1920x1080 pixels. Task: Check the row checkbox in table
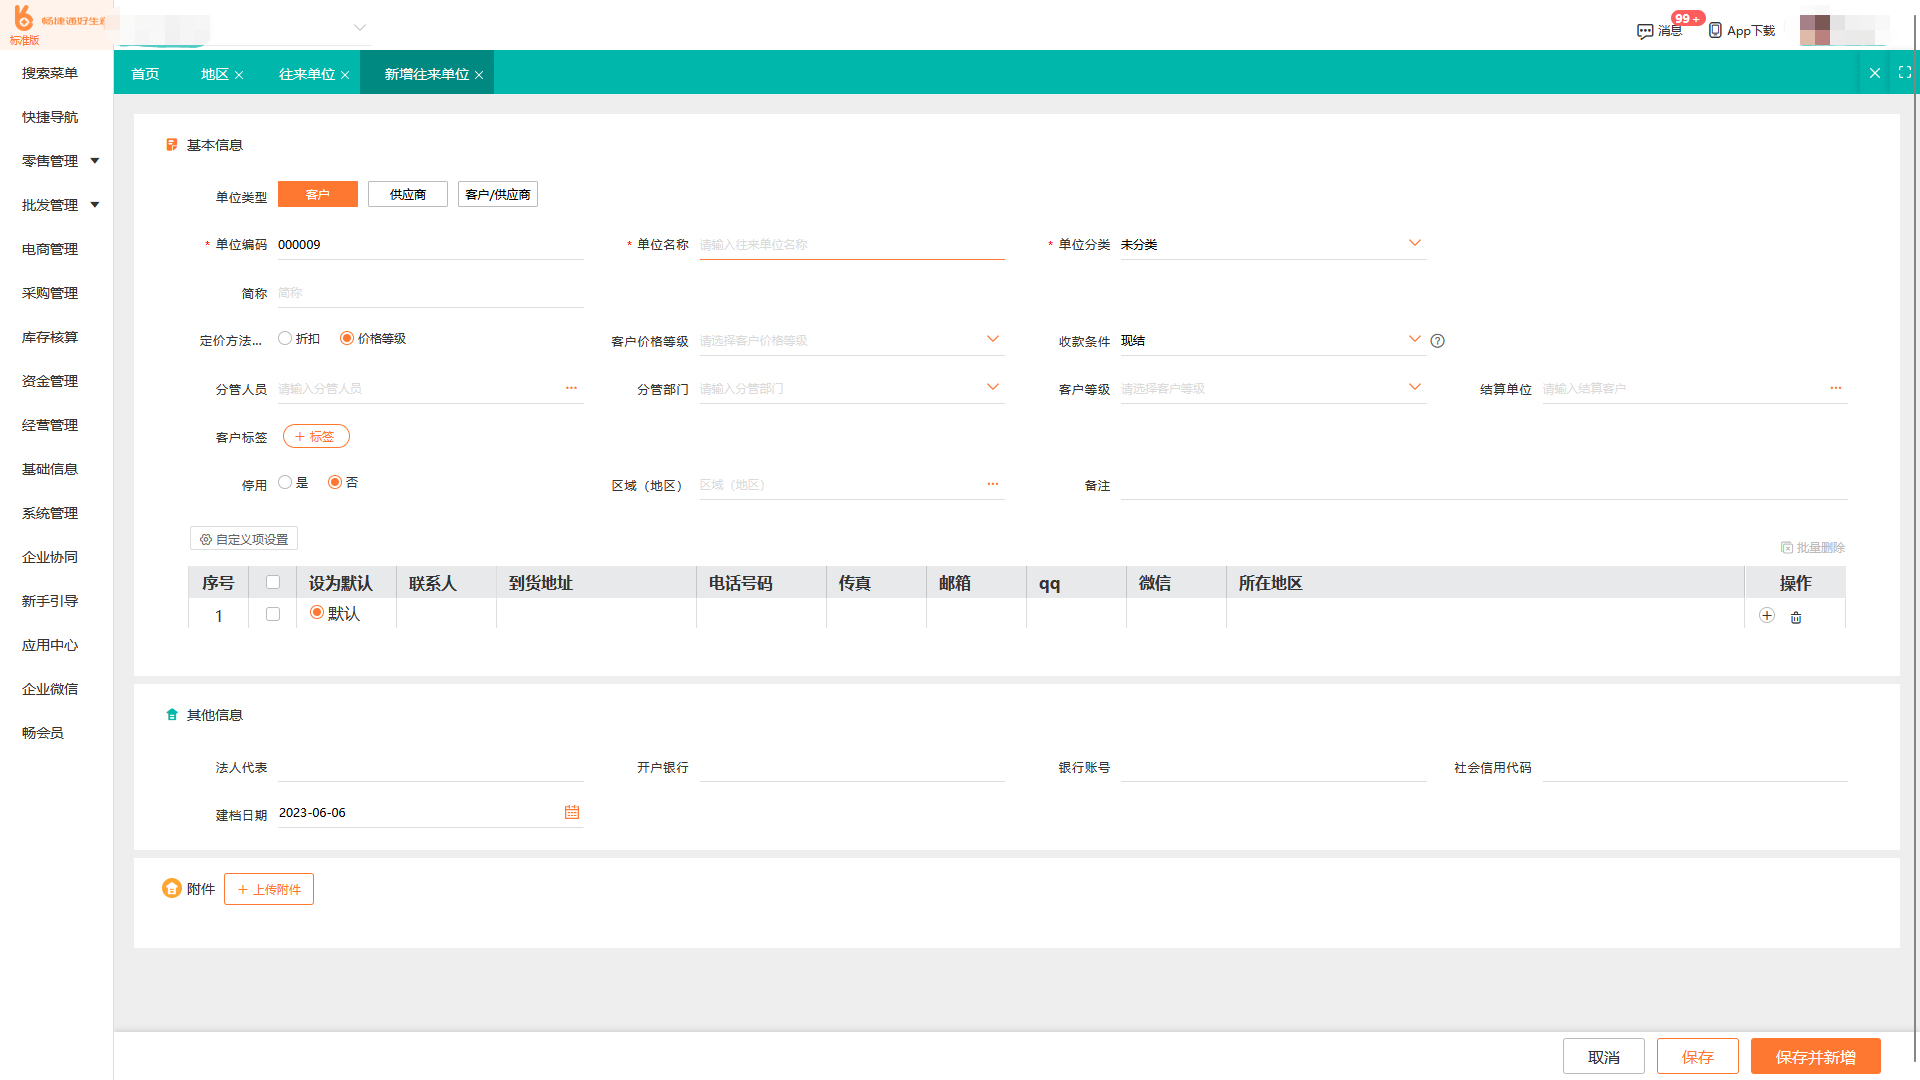click(x=272, y=615)
